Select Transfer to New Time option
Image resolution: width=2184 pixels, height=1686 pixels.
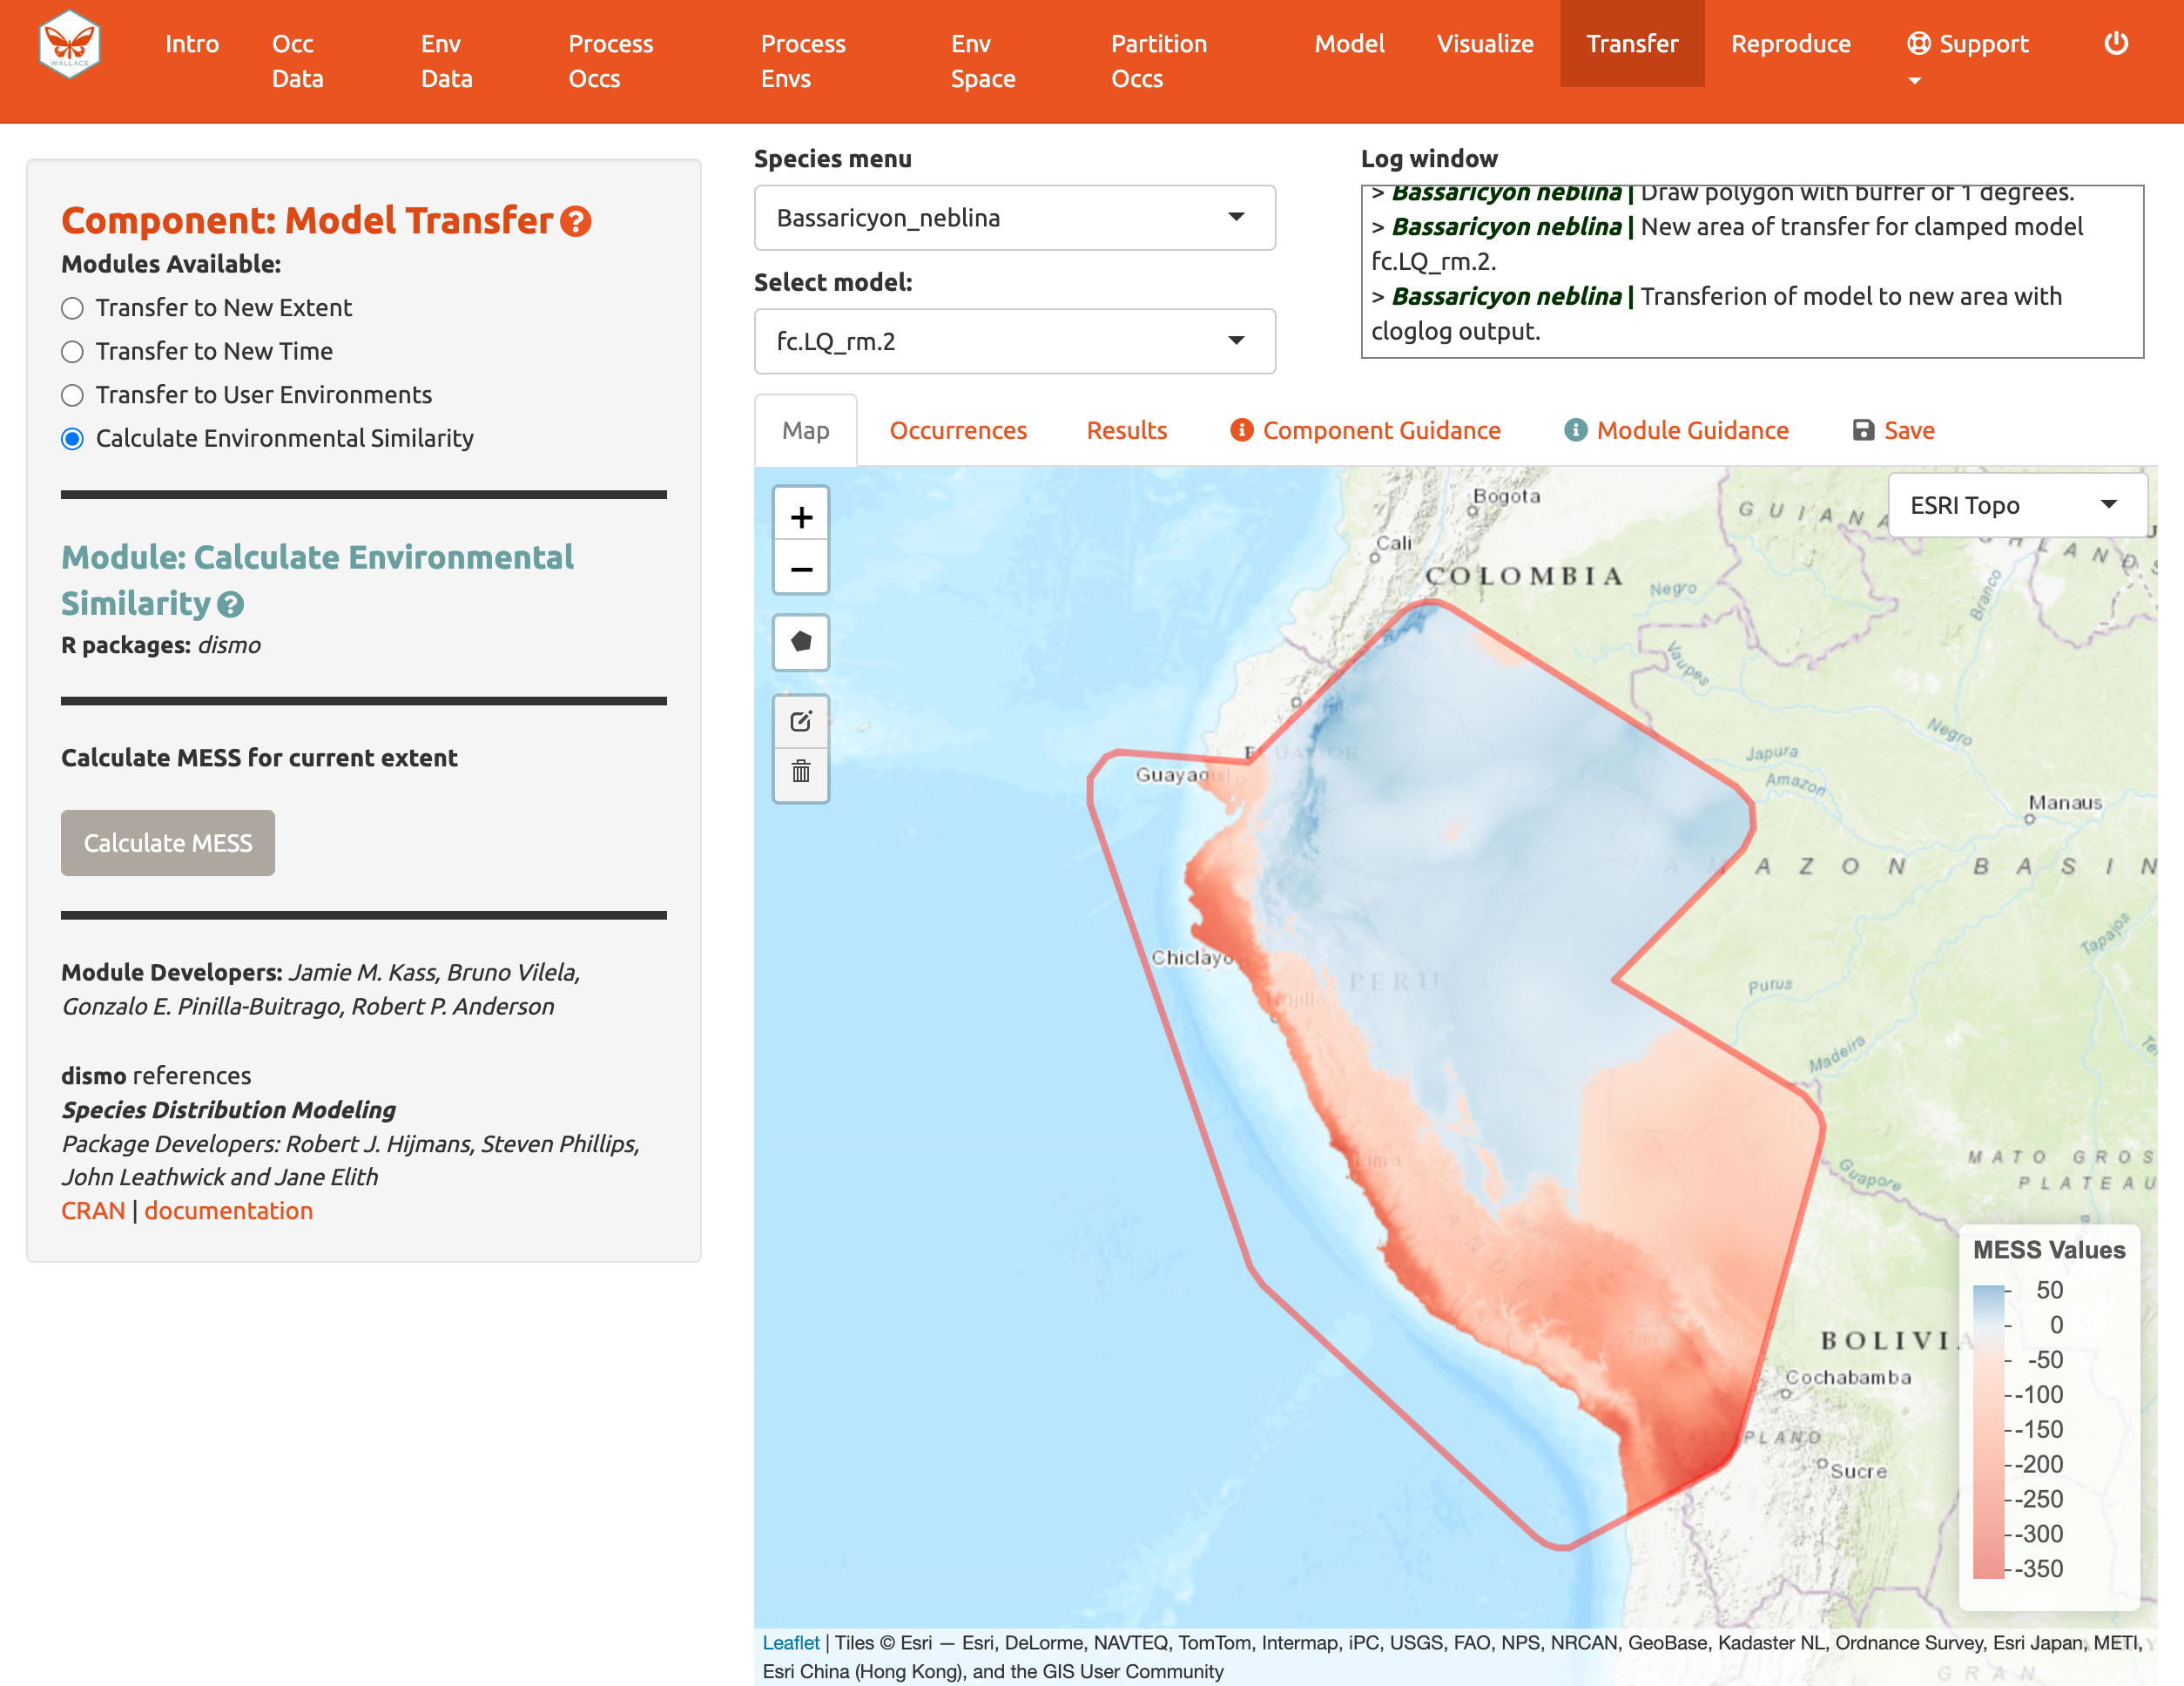click(x=72, y=352)
